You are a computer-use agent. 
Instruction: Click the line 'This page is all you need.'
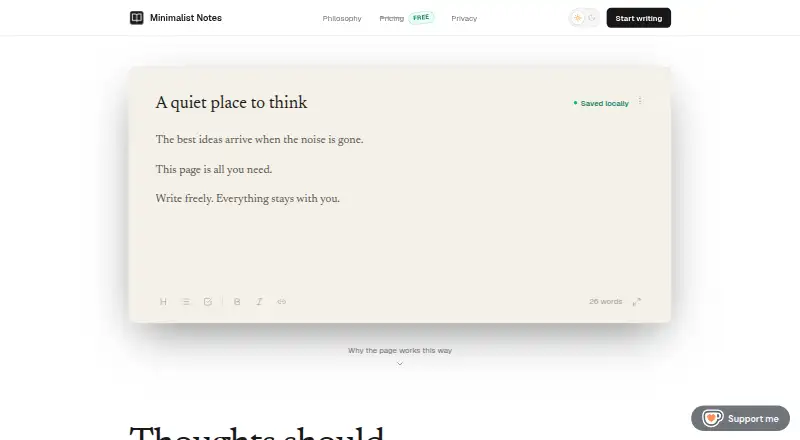tap(214, 169)
